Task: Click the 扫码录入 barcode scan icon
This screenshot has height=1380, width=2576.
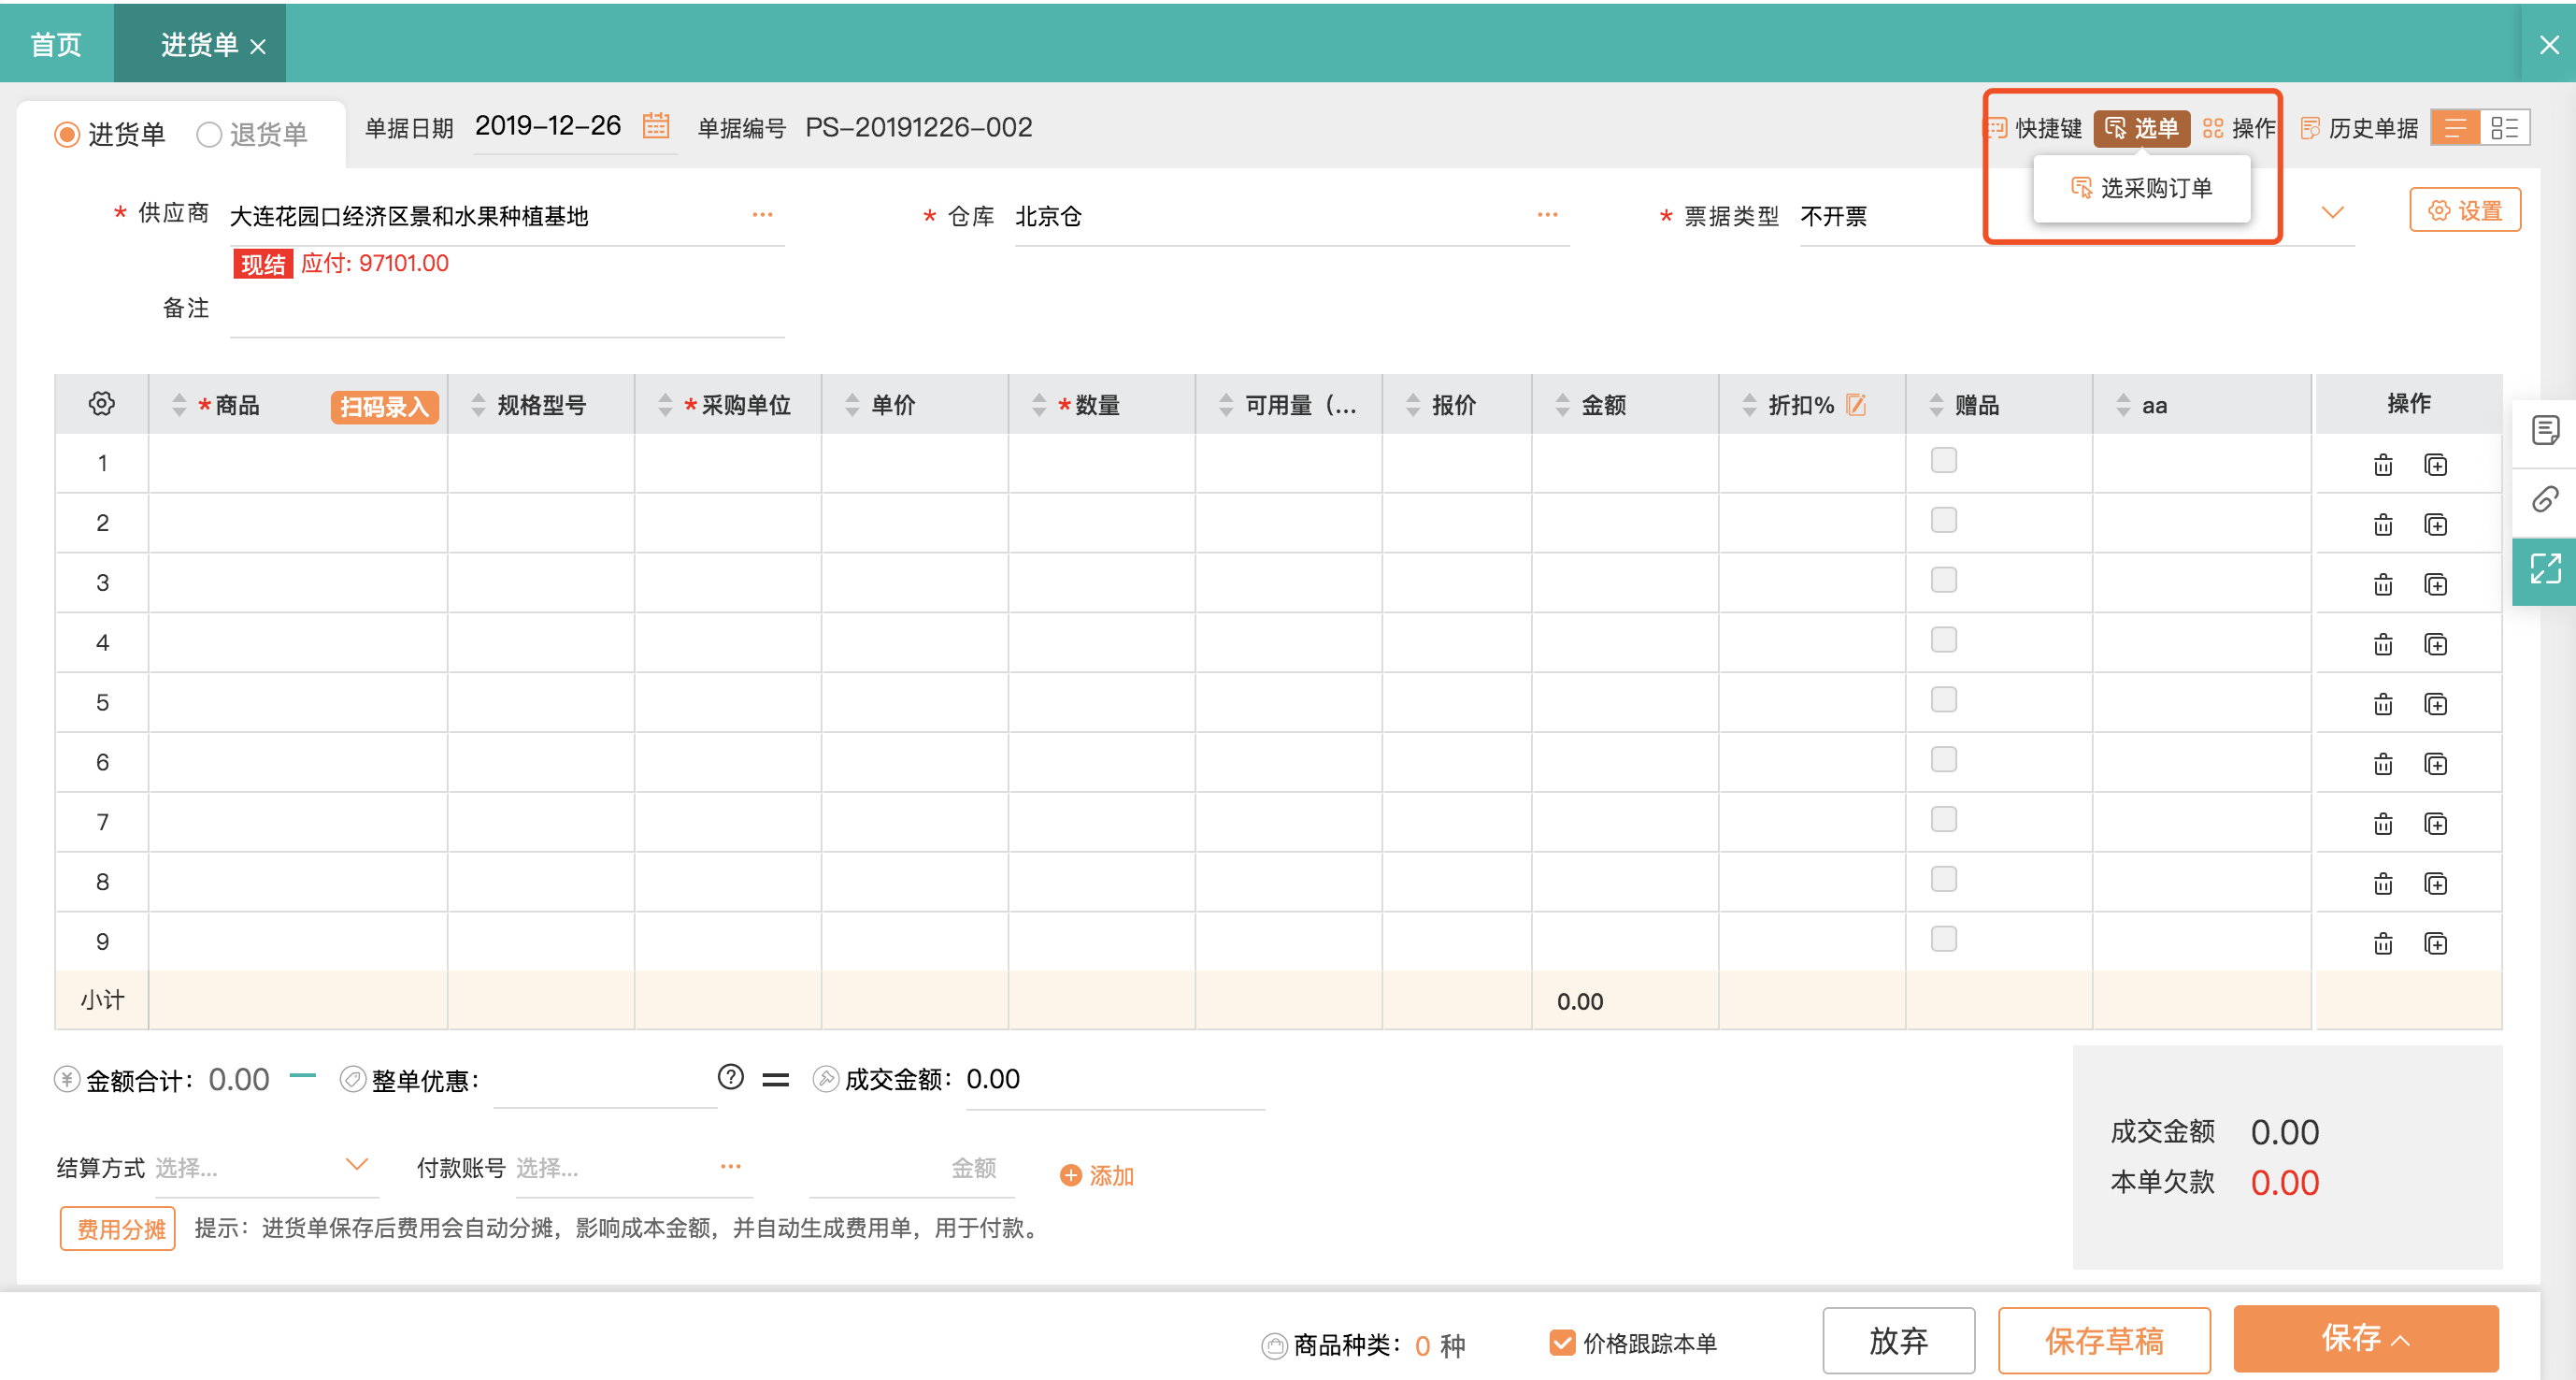Action: click(x=381, y=404)
